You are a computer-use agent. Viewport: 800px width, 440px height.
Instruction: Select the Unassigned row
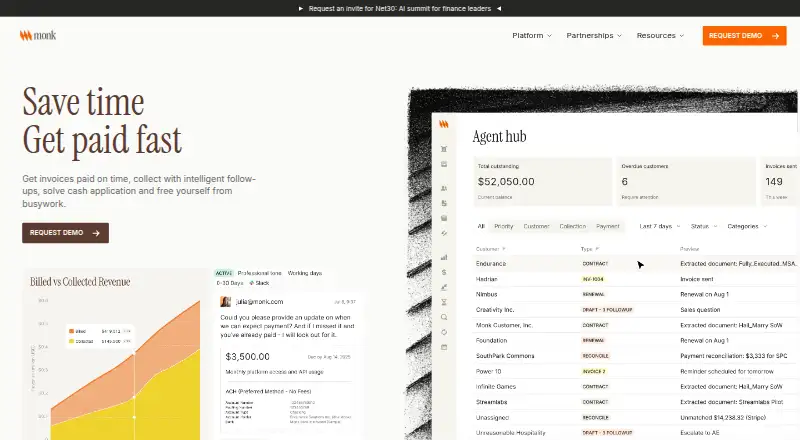[635, 418]
